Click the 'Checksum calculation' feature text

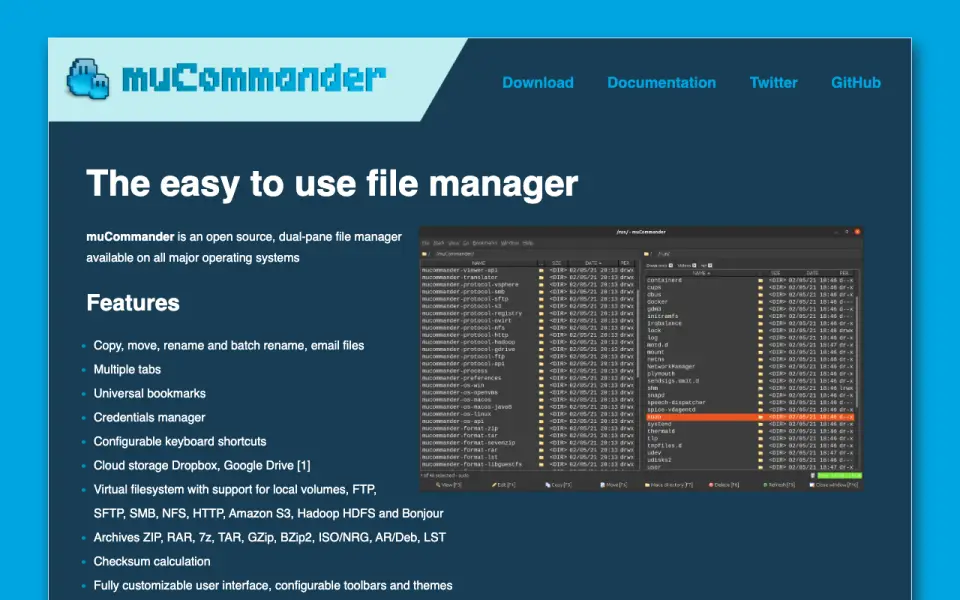coord(152,561)
